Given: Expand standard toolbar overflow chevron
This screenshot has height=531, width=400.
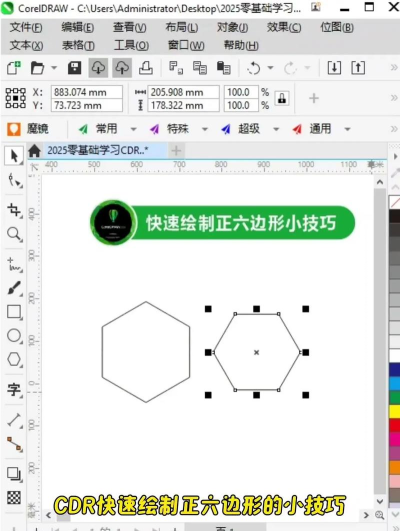Looking at the screenshot, I should 394,68.
